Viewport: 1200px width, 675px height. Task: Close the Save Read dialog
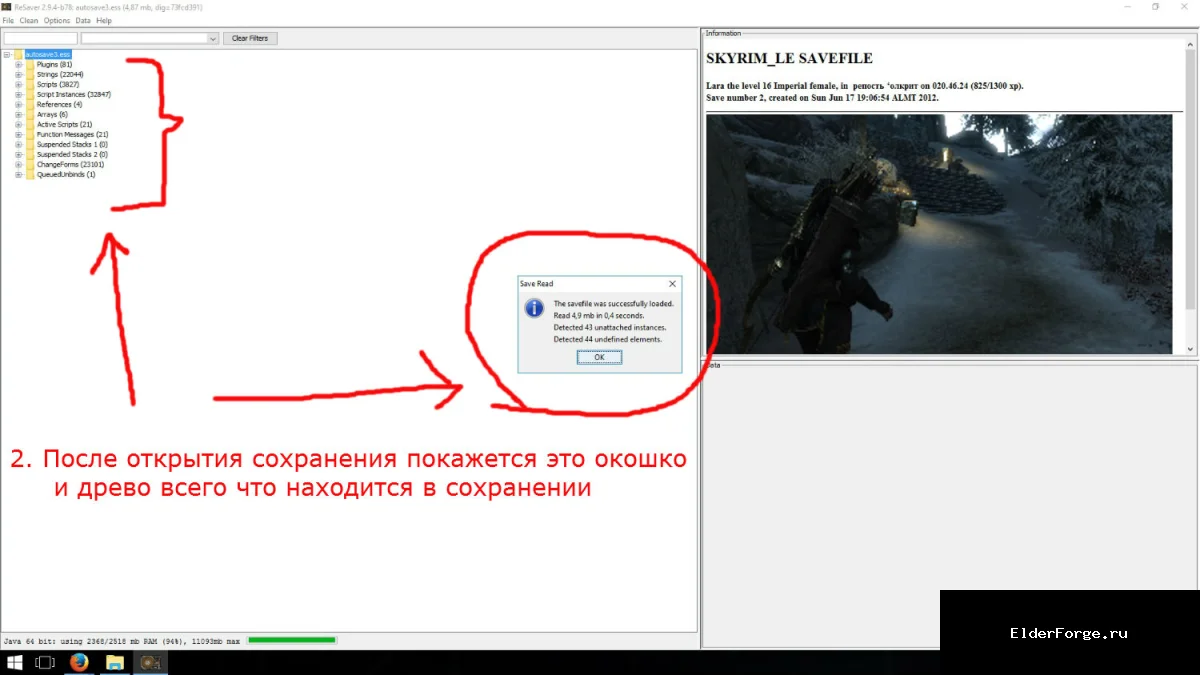[672, 284]
